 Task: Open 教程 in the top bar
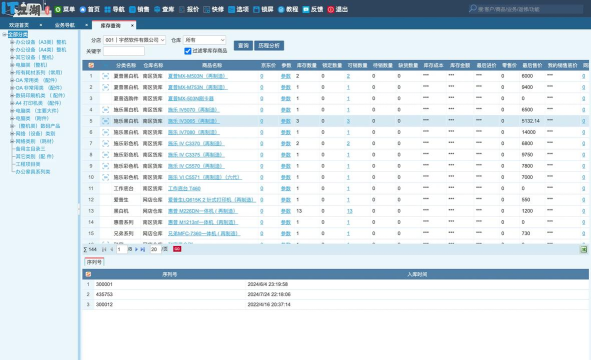[288, 9]
